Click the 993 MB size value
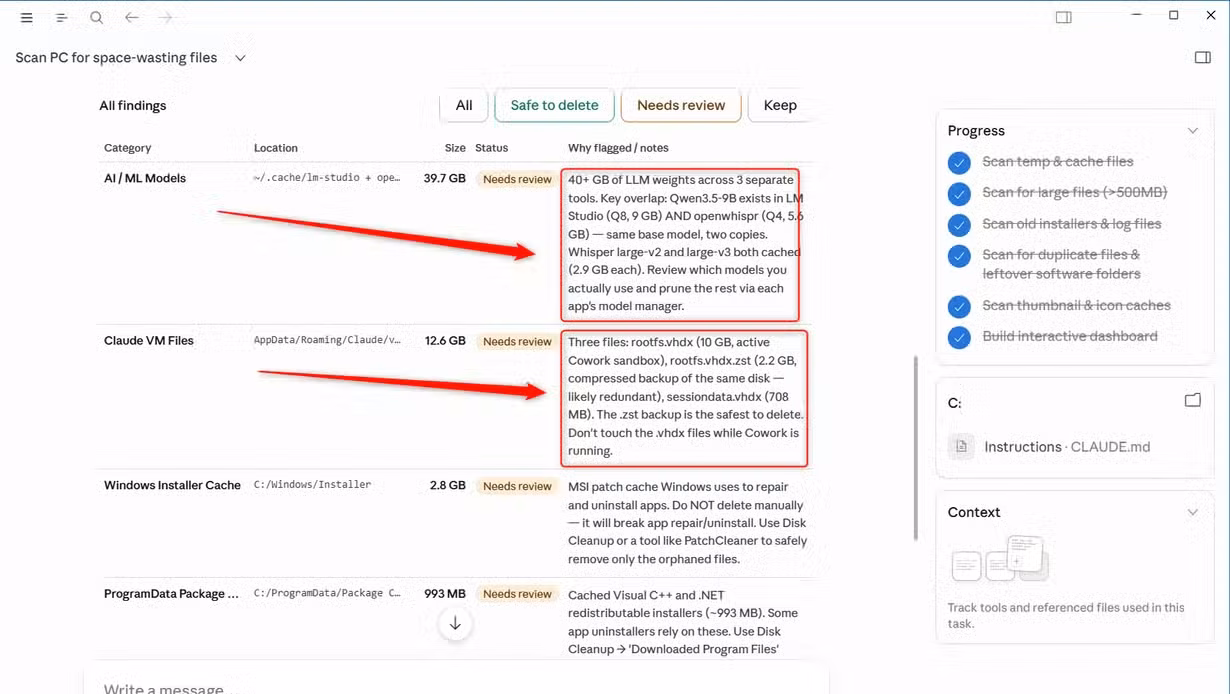Screen dimensions: 1230x694 click(445, 593)
